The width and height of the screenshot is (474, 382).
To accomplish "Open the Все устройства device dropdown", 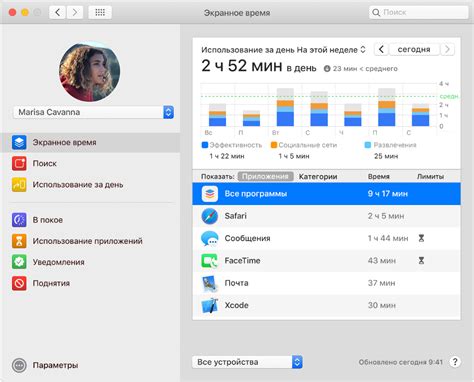I will click(247, 362).
